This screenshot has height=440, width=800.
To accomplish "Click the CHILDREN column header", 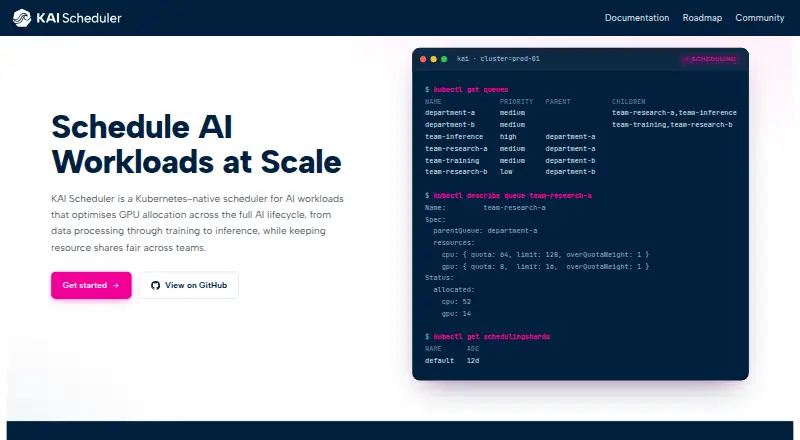I will tap(629, 102).
